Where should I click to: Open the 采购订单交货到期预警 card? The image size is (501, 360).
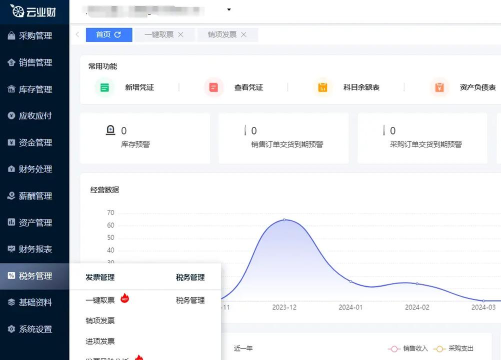tap(422, 138)
